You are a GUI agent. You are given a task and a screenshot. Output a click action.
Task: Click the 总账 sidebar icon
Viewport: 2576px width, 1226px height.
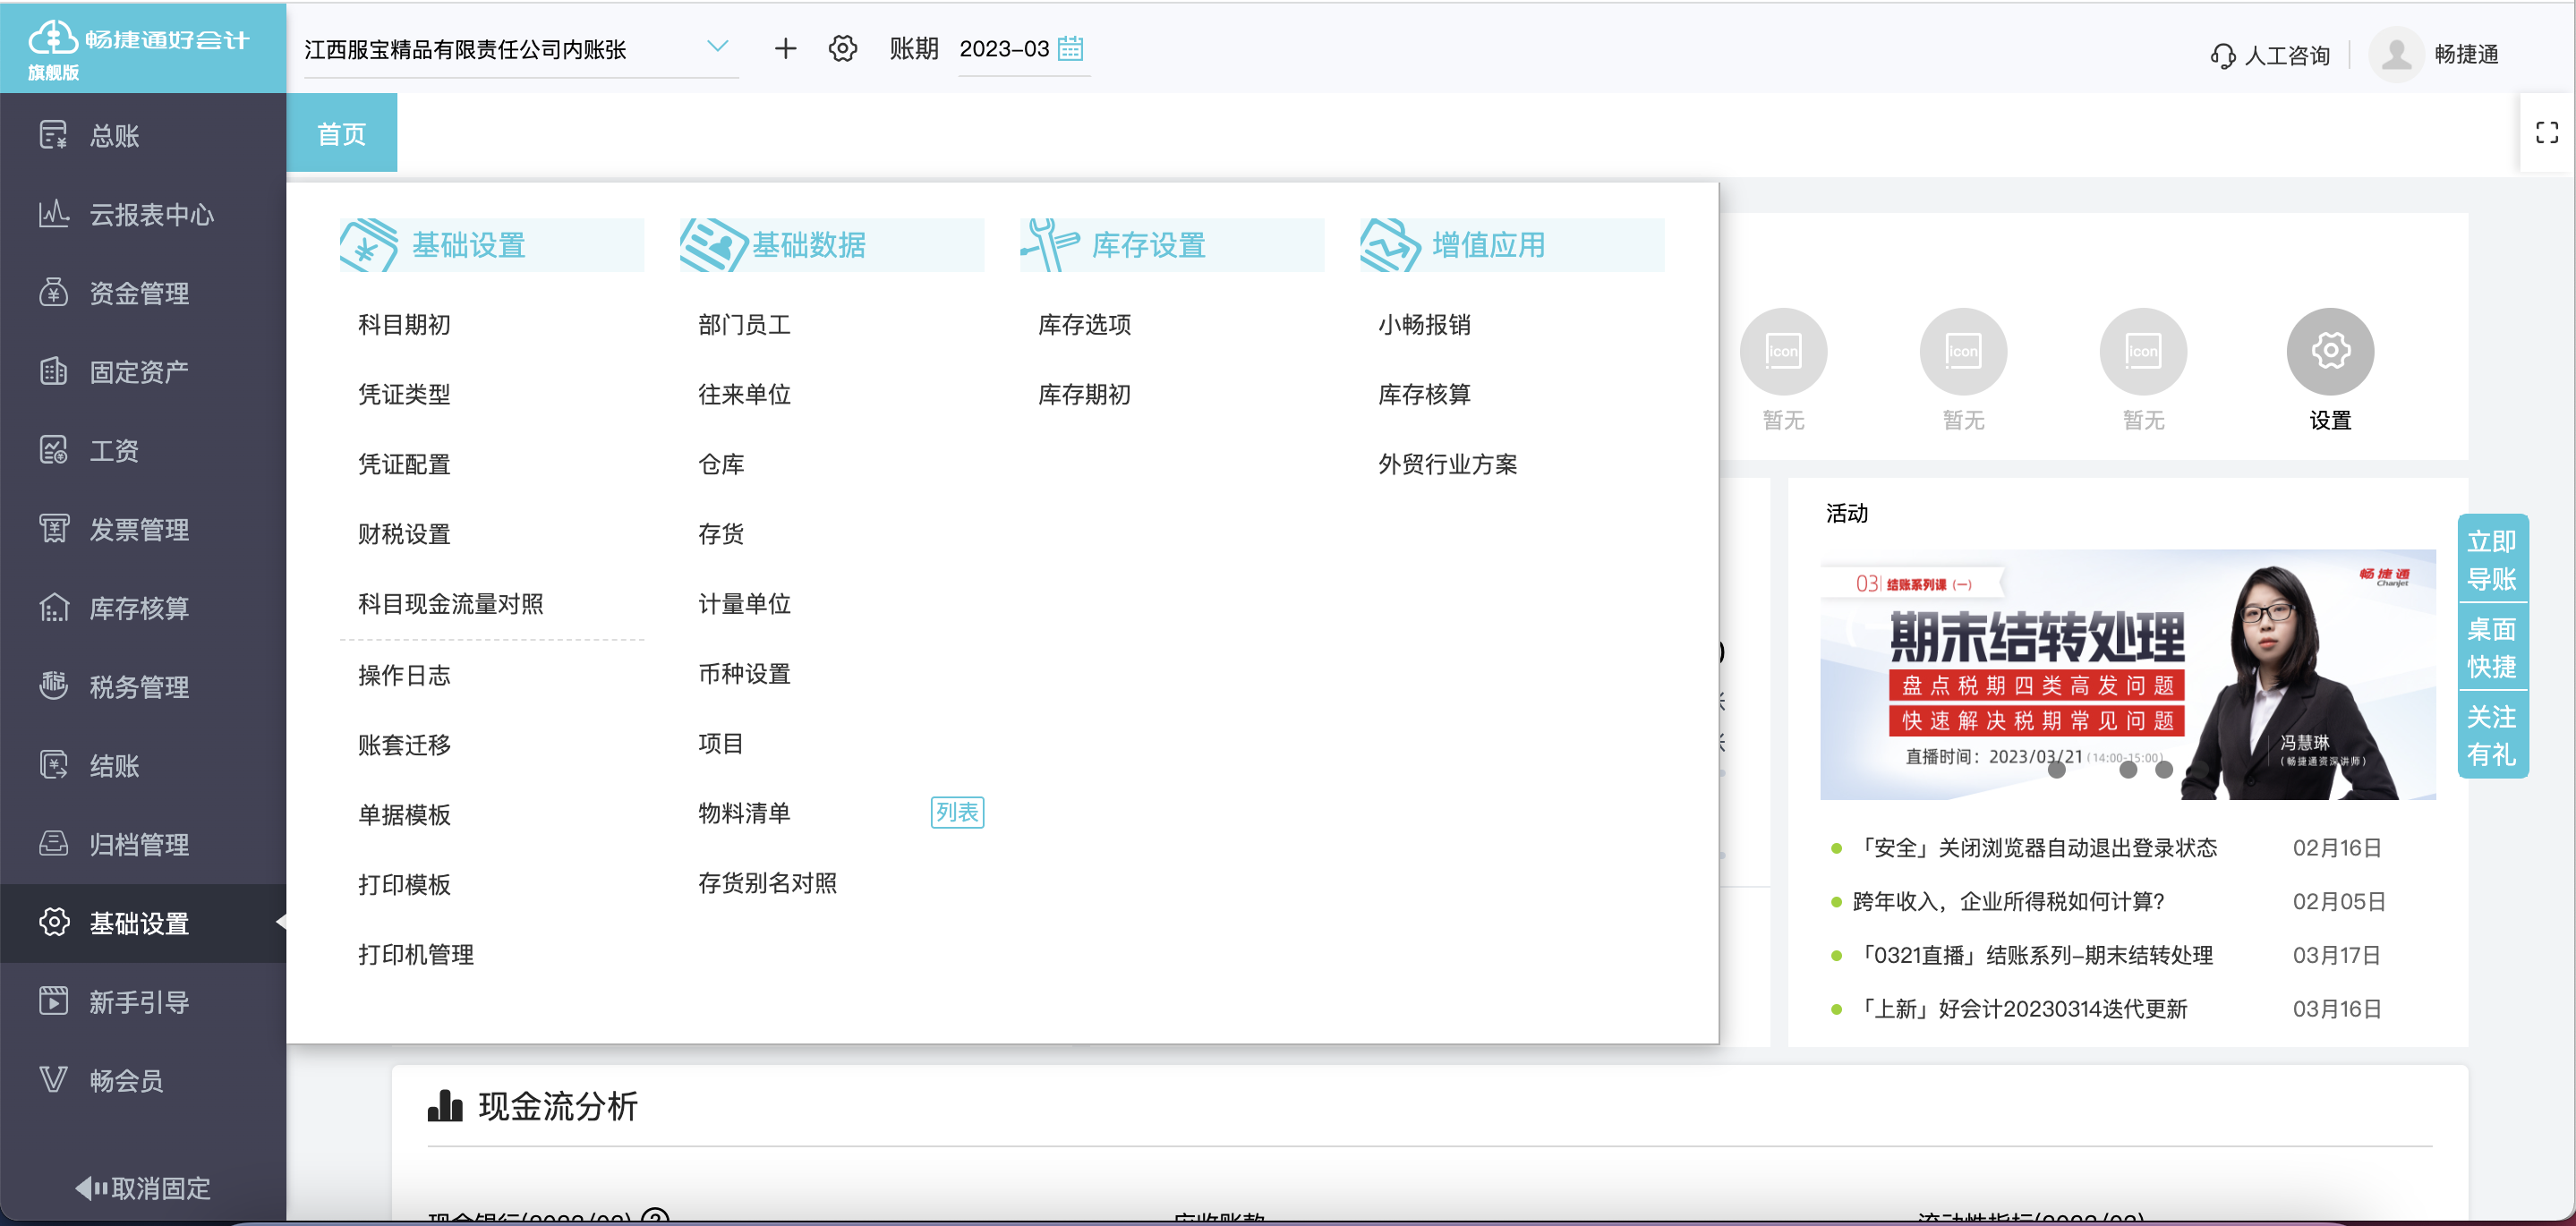(49, 136)
